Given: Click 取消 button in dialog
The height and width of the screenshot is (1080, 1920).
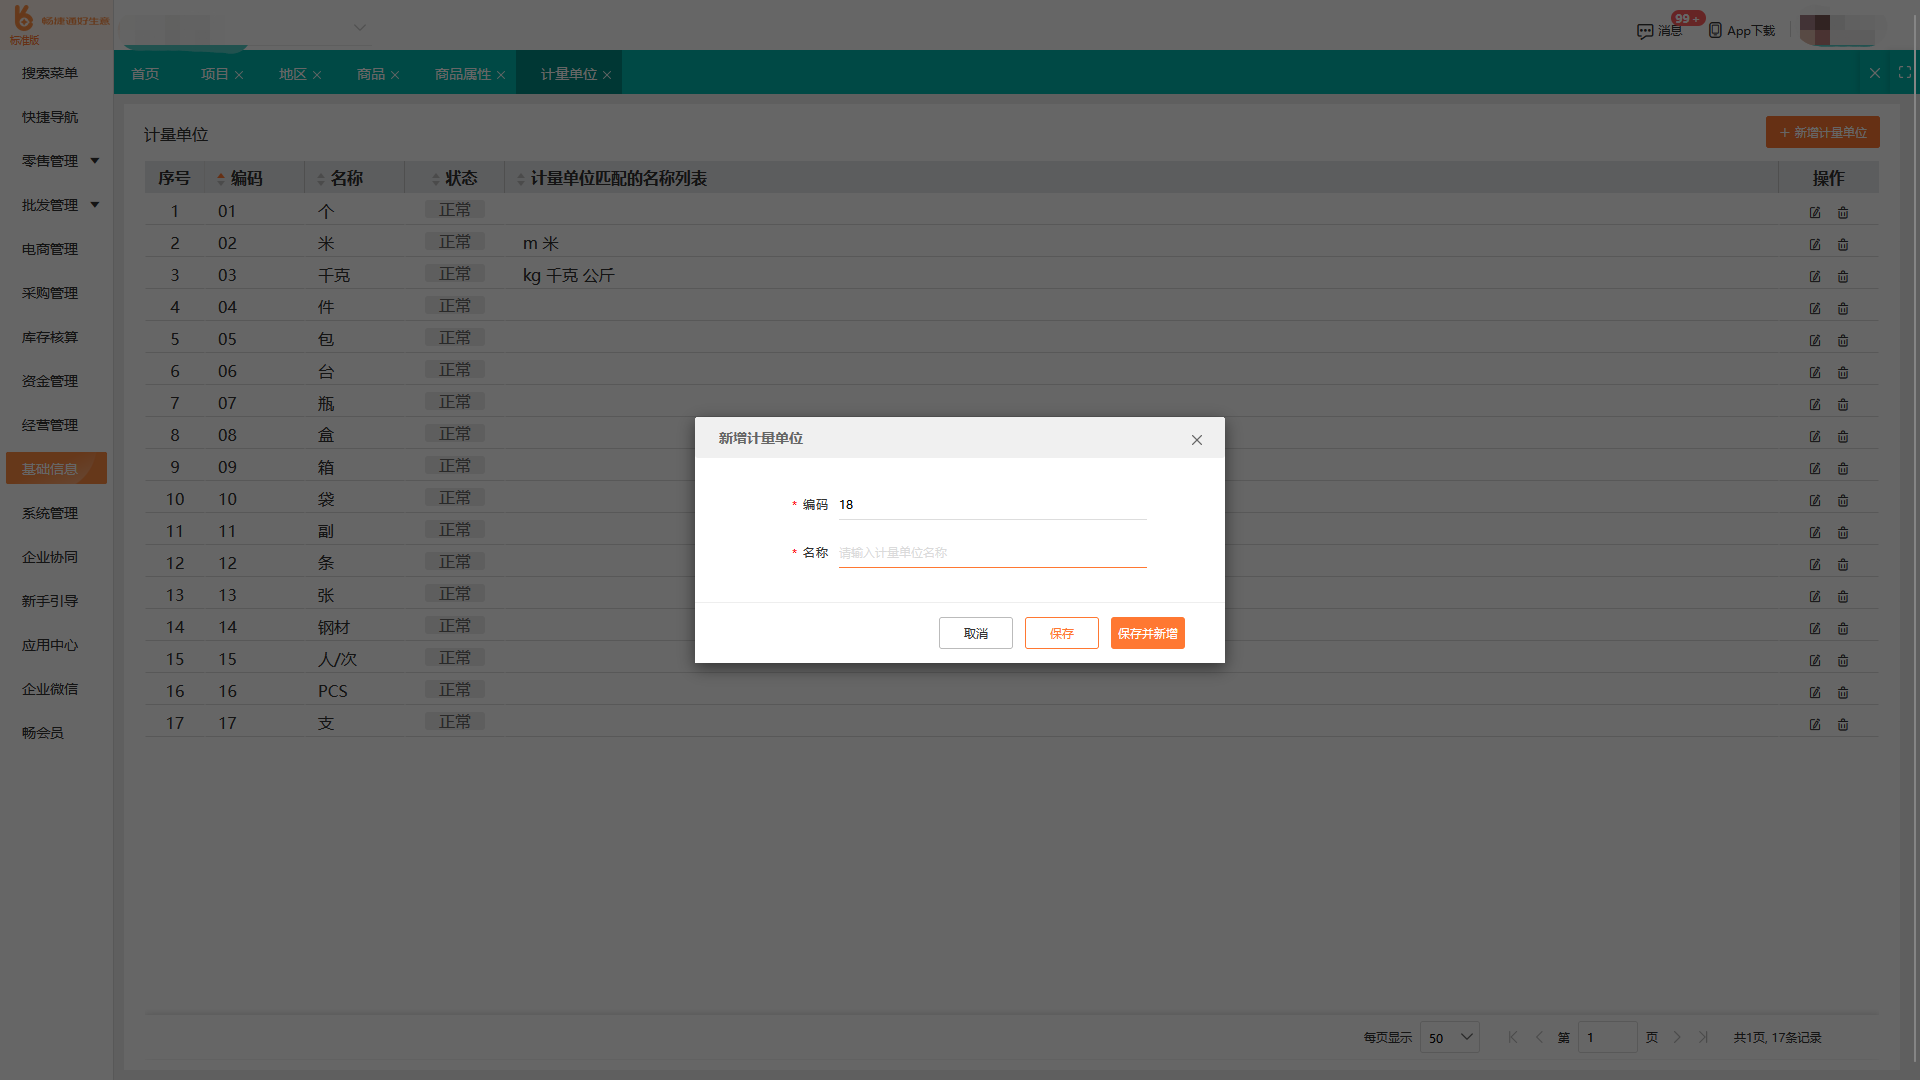Looking at the screenshot, I should point(976,633).
